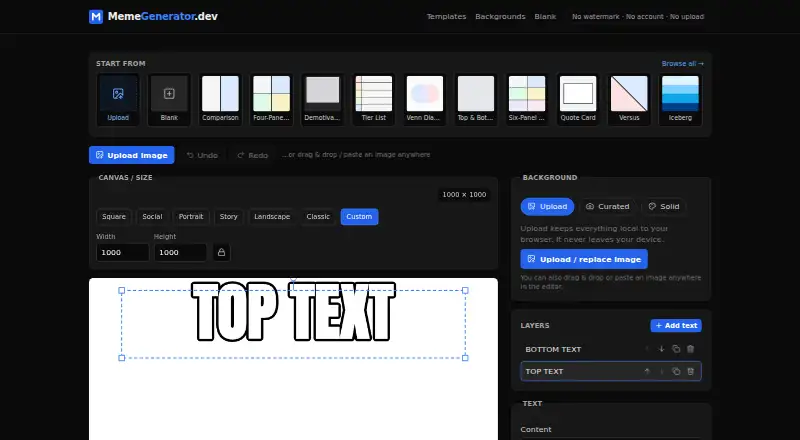Switch background mode to Upload
The width and height of the screenshot is (800, 440).
(x=547, y=207)
